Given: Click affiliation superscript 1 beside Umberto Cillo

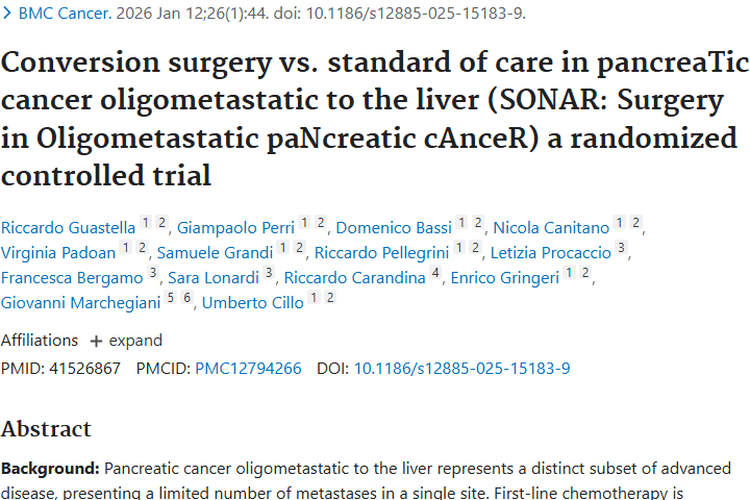Looking at the screenshot, I should click(x=313, y=297).
